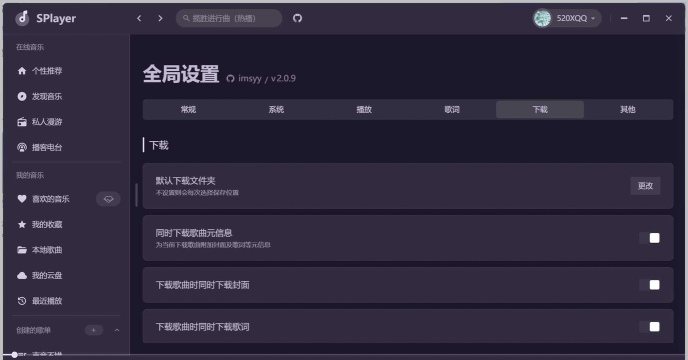Image resolution: width=688 pixels, height=360 pixels.
Task: Click the 520XQQ user avatar
Action: [542, 18]
